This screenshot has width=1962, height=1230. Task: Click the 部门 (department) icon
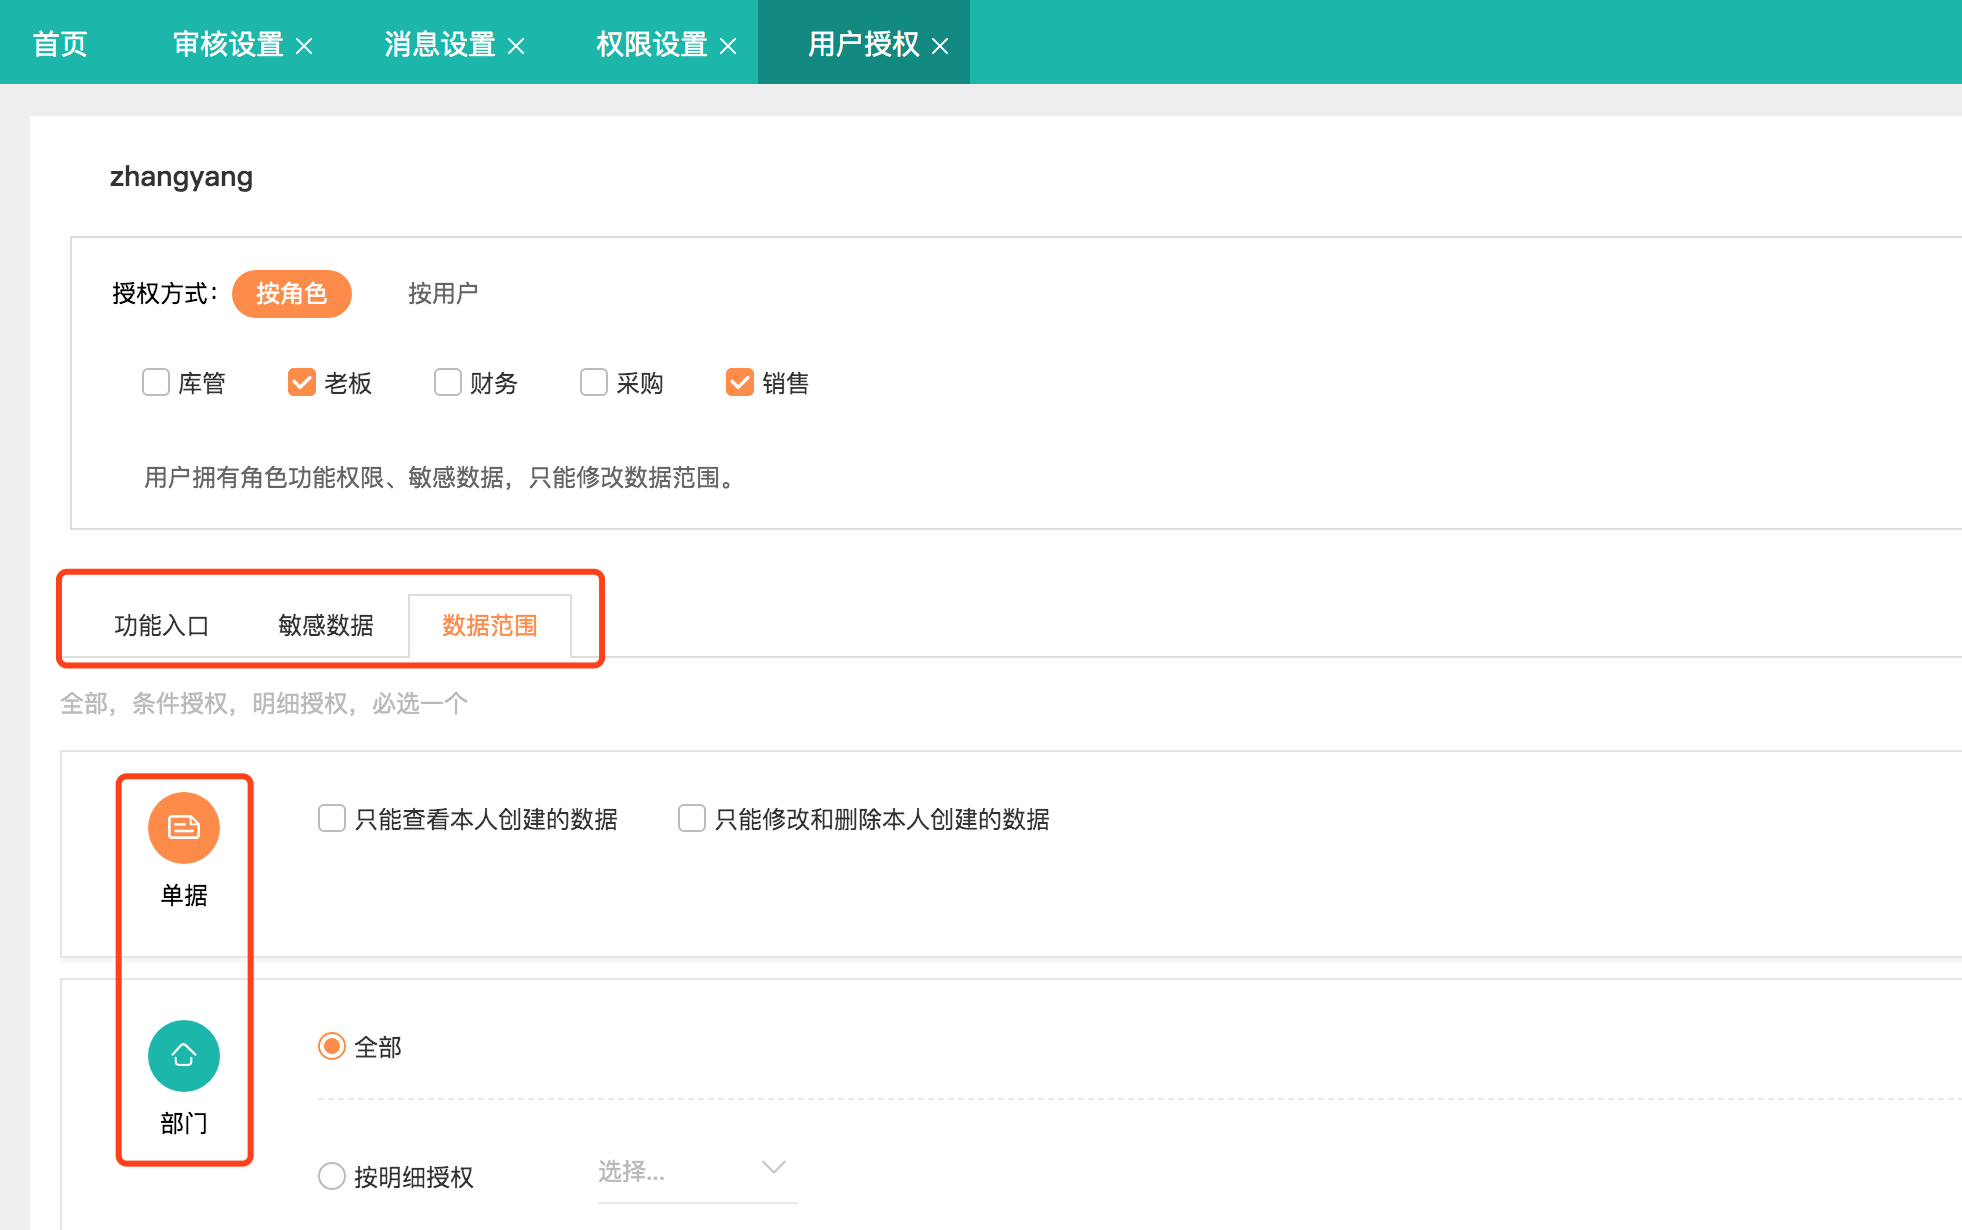[186, 1054]
